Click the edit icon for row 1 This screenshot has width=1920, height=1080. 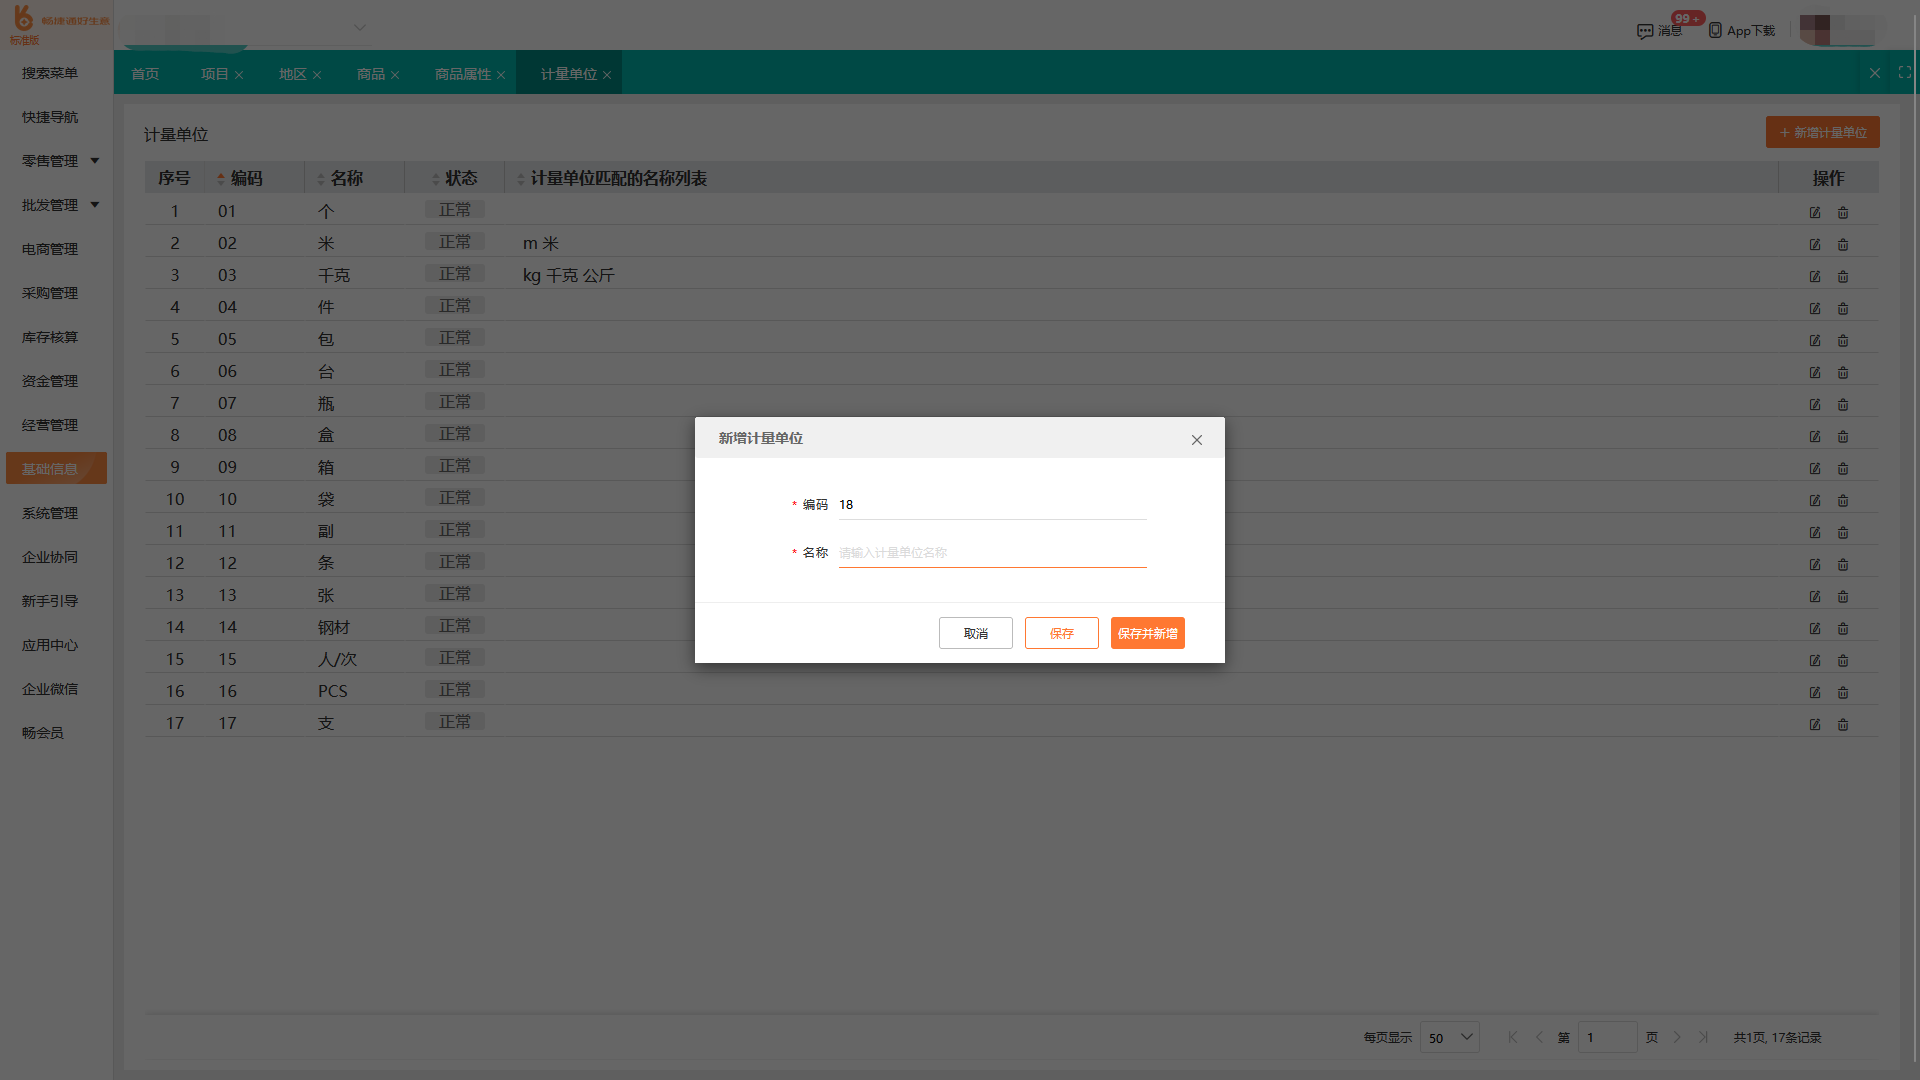pyautogui.click(x=1815, y=211)
